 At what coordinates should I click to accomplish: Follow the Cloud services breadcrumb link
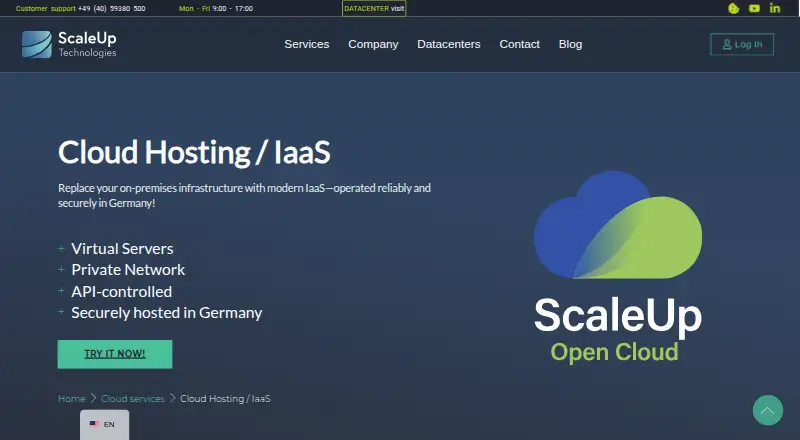click(x=133, y=399)
